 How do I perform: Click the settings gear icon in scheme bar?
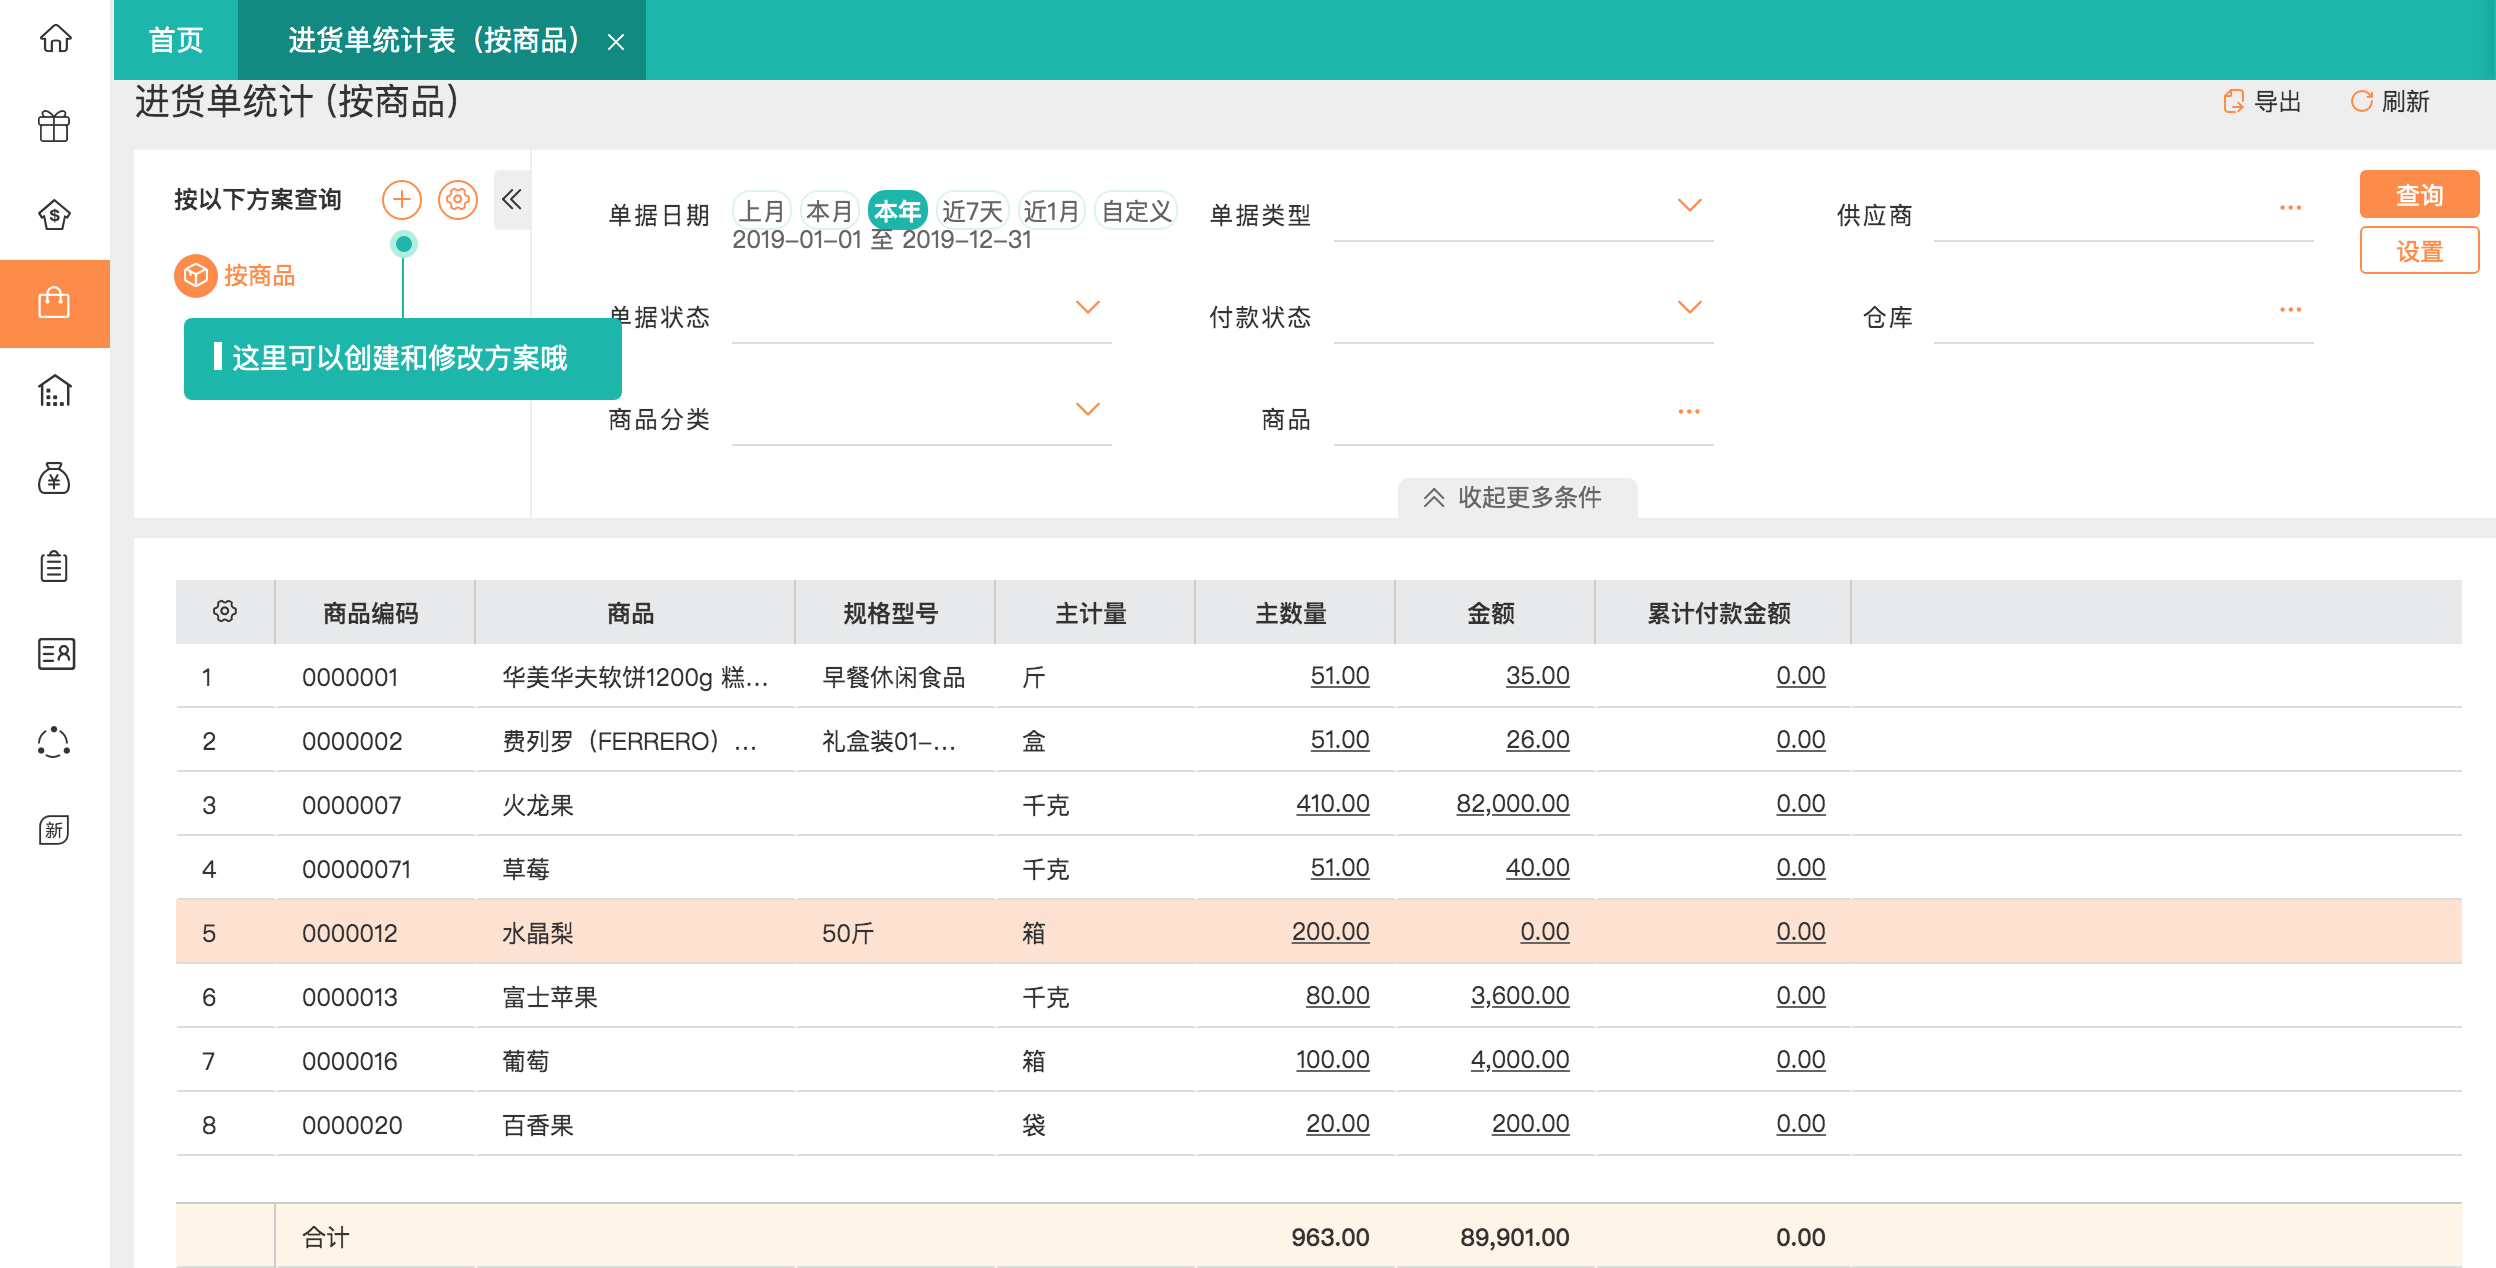point(457,197)
